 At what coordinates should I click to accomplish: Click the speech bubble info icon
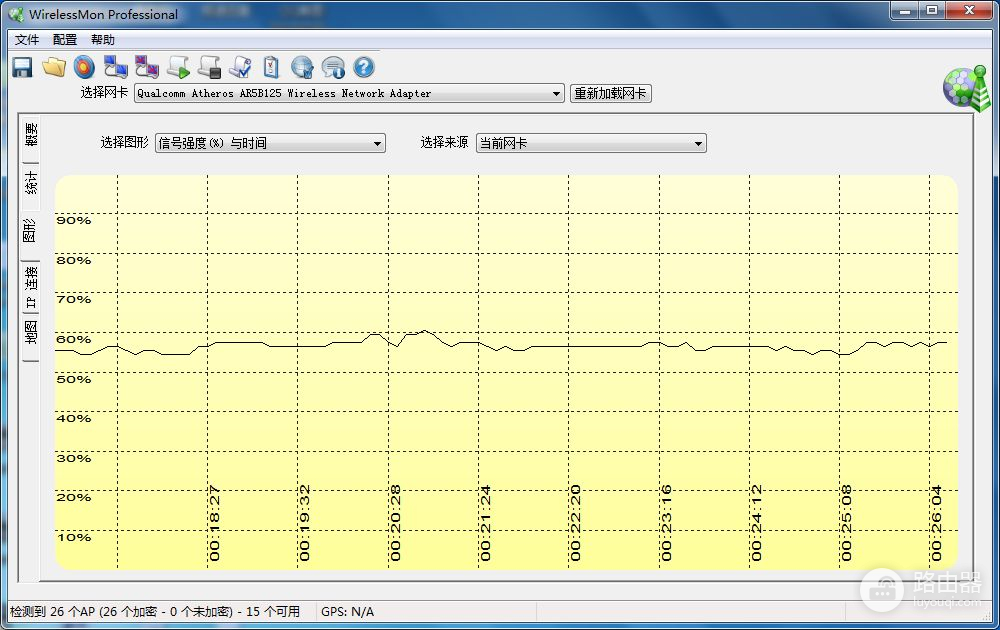click(333, 67)
